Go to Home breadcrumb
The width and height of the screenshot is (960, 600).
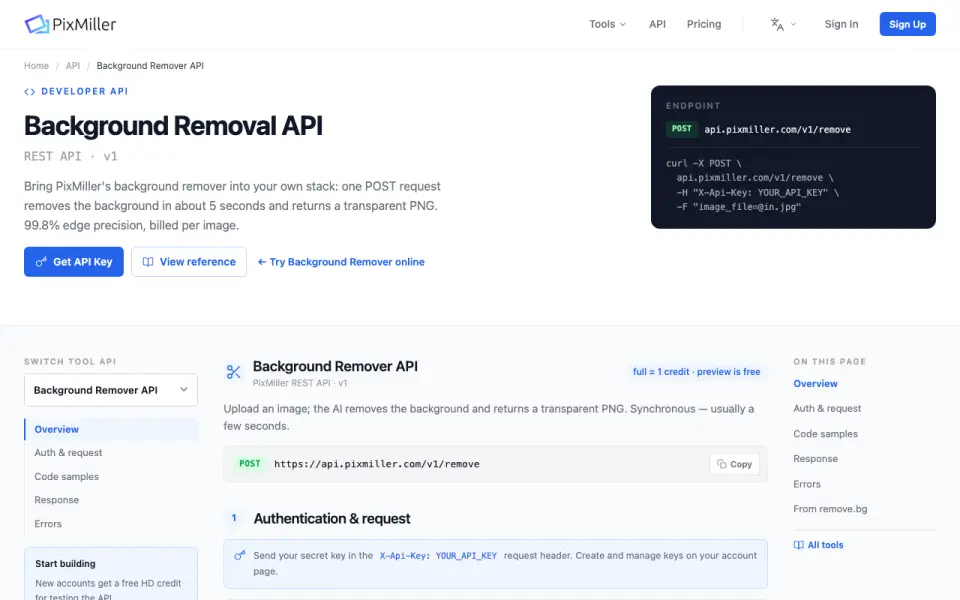coord(36,66)
